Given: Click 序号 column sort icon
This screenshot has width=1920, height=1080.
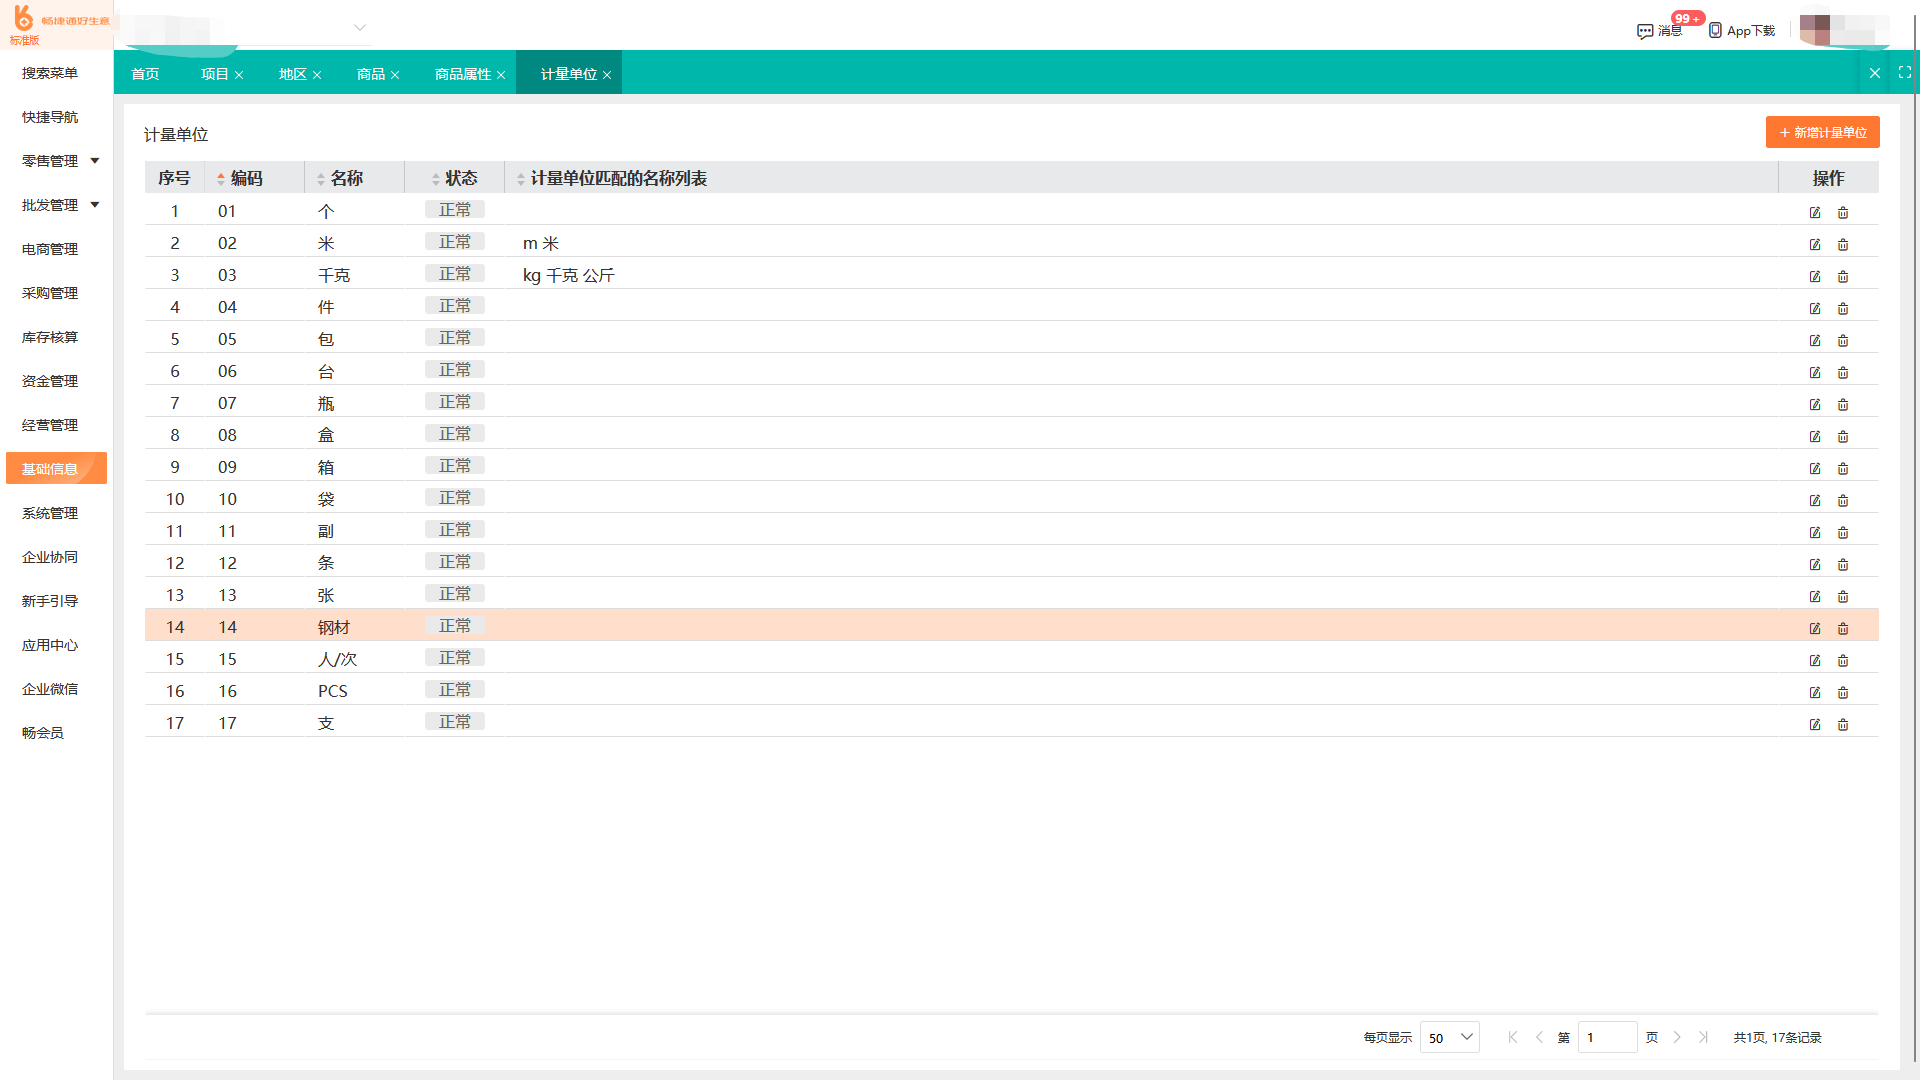Looking at the screenshot, I should pos(215,178).
